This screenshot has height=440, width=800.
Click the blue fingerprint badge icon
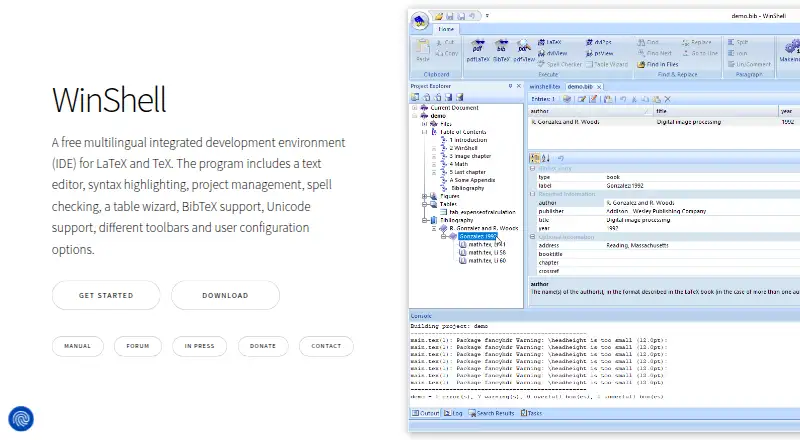[x=21, y=419]
